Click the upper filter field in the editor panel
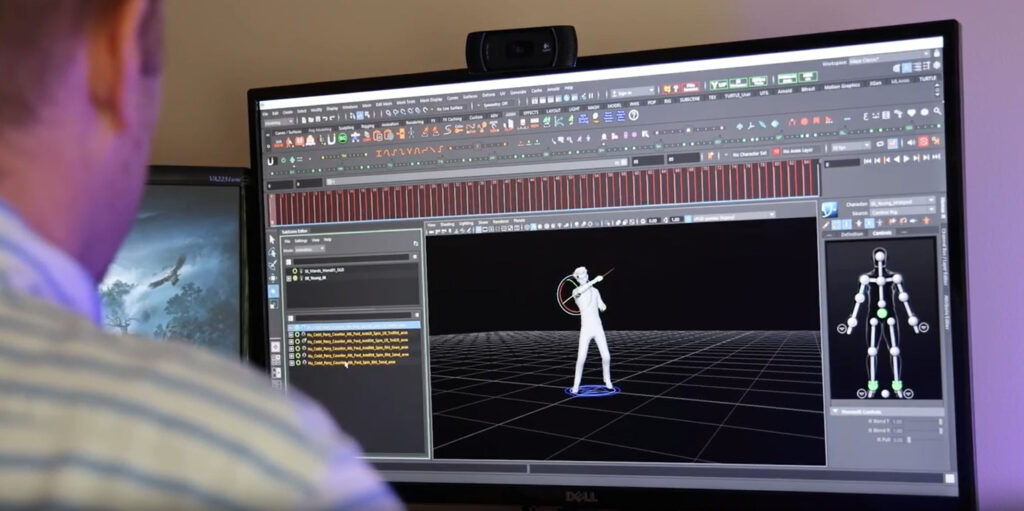Viewport: 1024px width, 511px height. pos(351,261)
